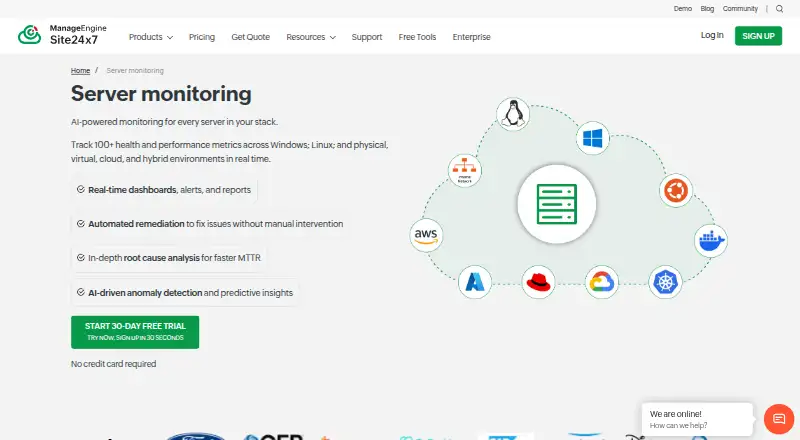Go to Home breadcrumb link
Screen dimensions: 800x440
81,70
